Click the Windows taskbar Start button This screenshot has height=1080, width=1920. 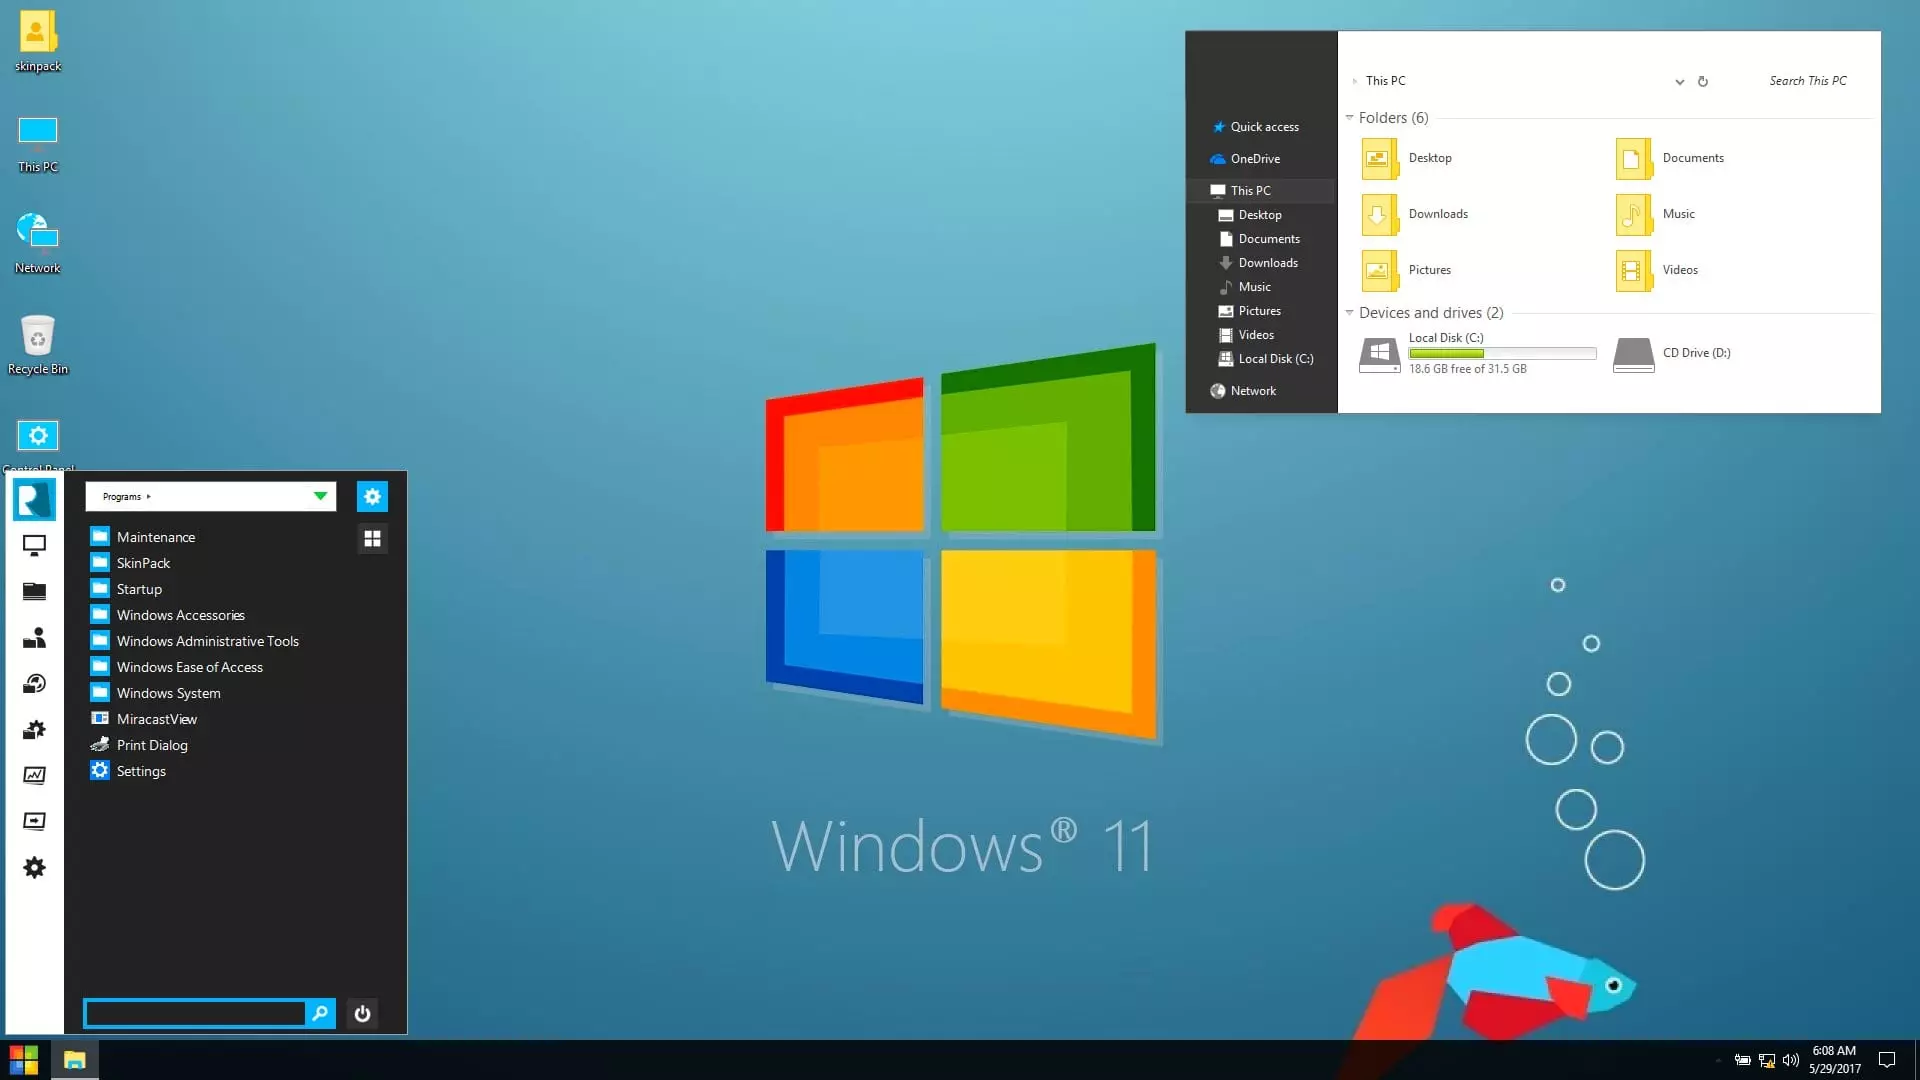click(x=22, y=1059)
